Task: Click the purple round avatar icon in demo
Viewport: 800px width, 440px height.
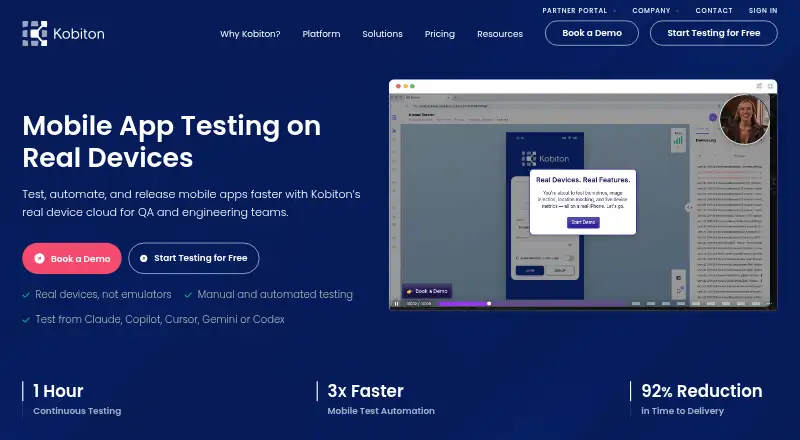Action: [x=713, y=117]
